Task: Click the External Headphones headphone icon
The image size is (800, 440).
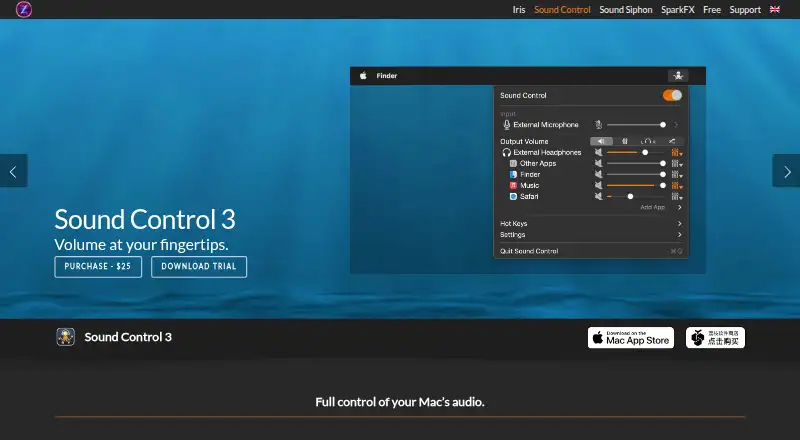Action: [507, 152]
